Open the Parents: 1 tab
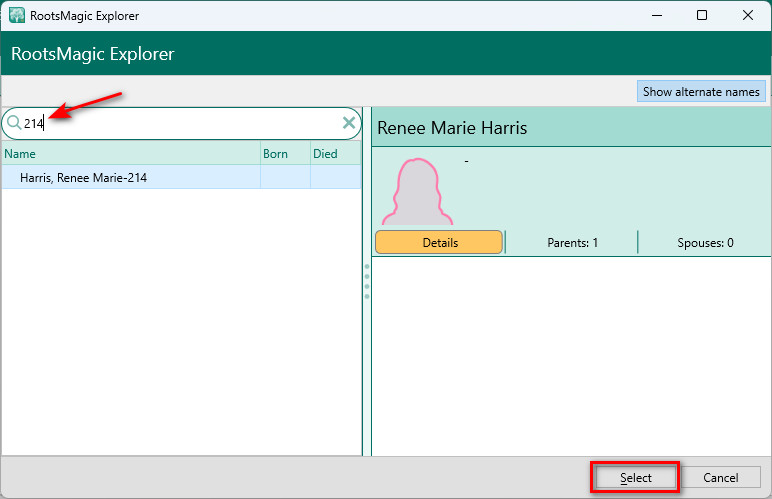This screenshot has width=772, height=499. 572,242
